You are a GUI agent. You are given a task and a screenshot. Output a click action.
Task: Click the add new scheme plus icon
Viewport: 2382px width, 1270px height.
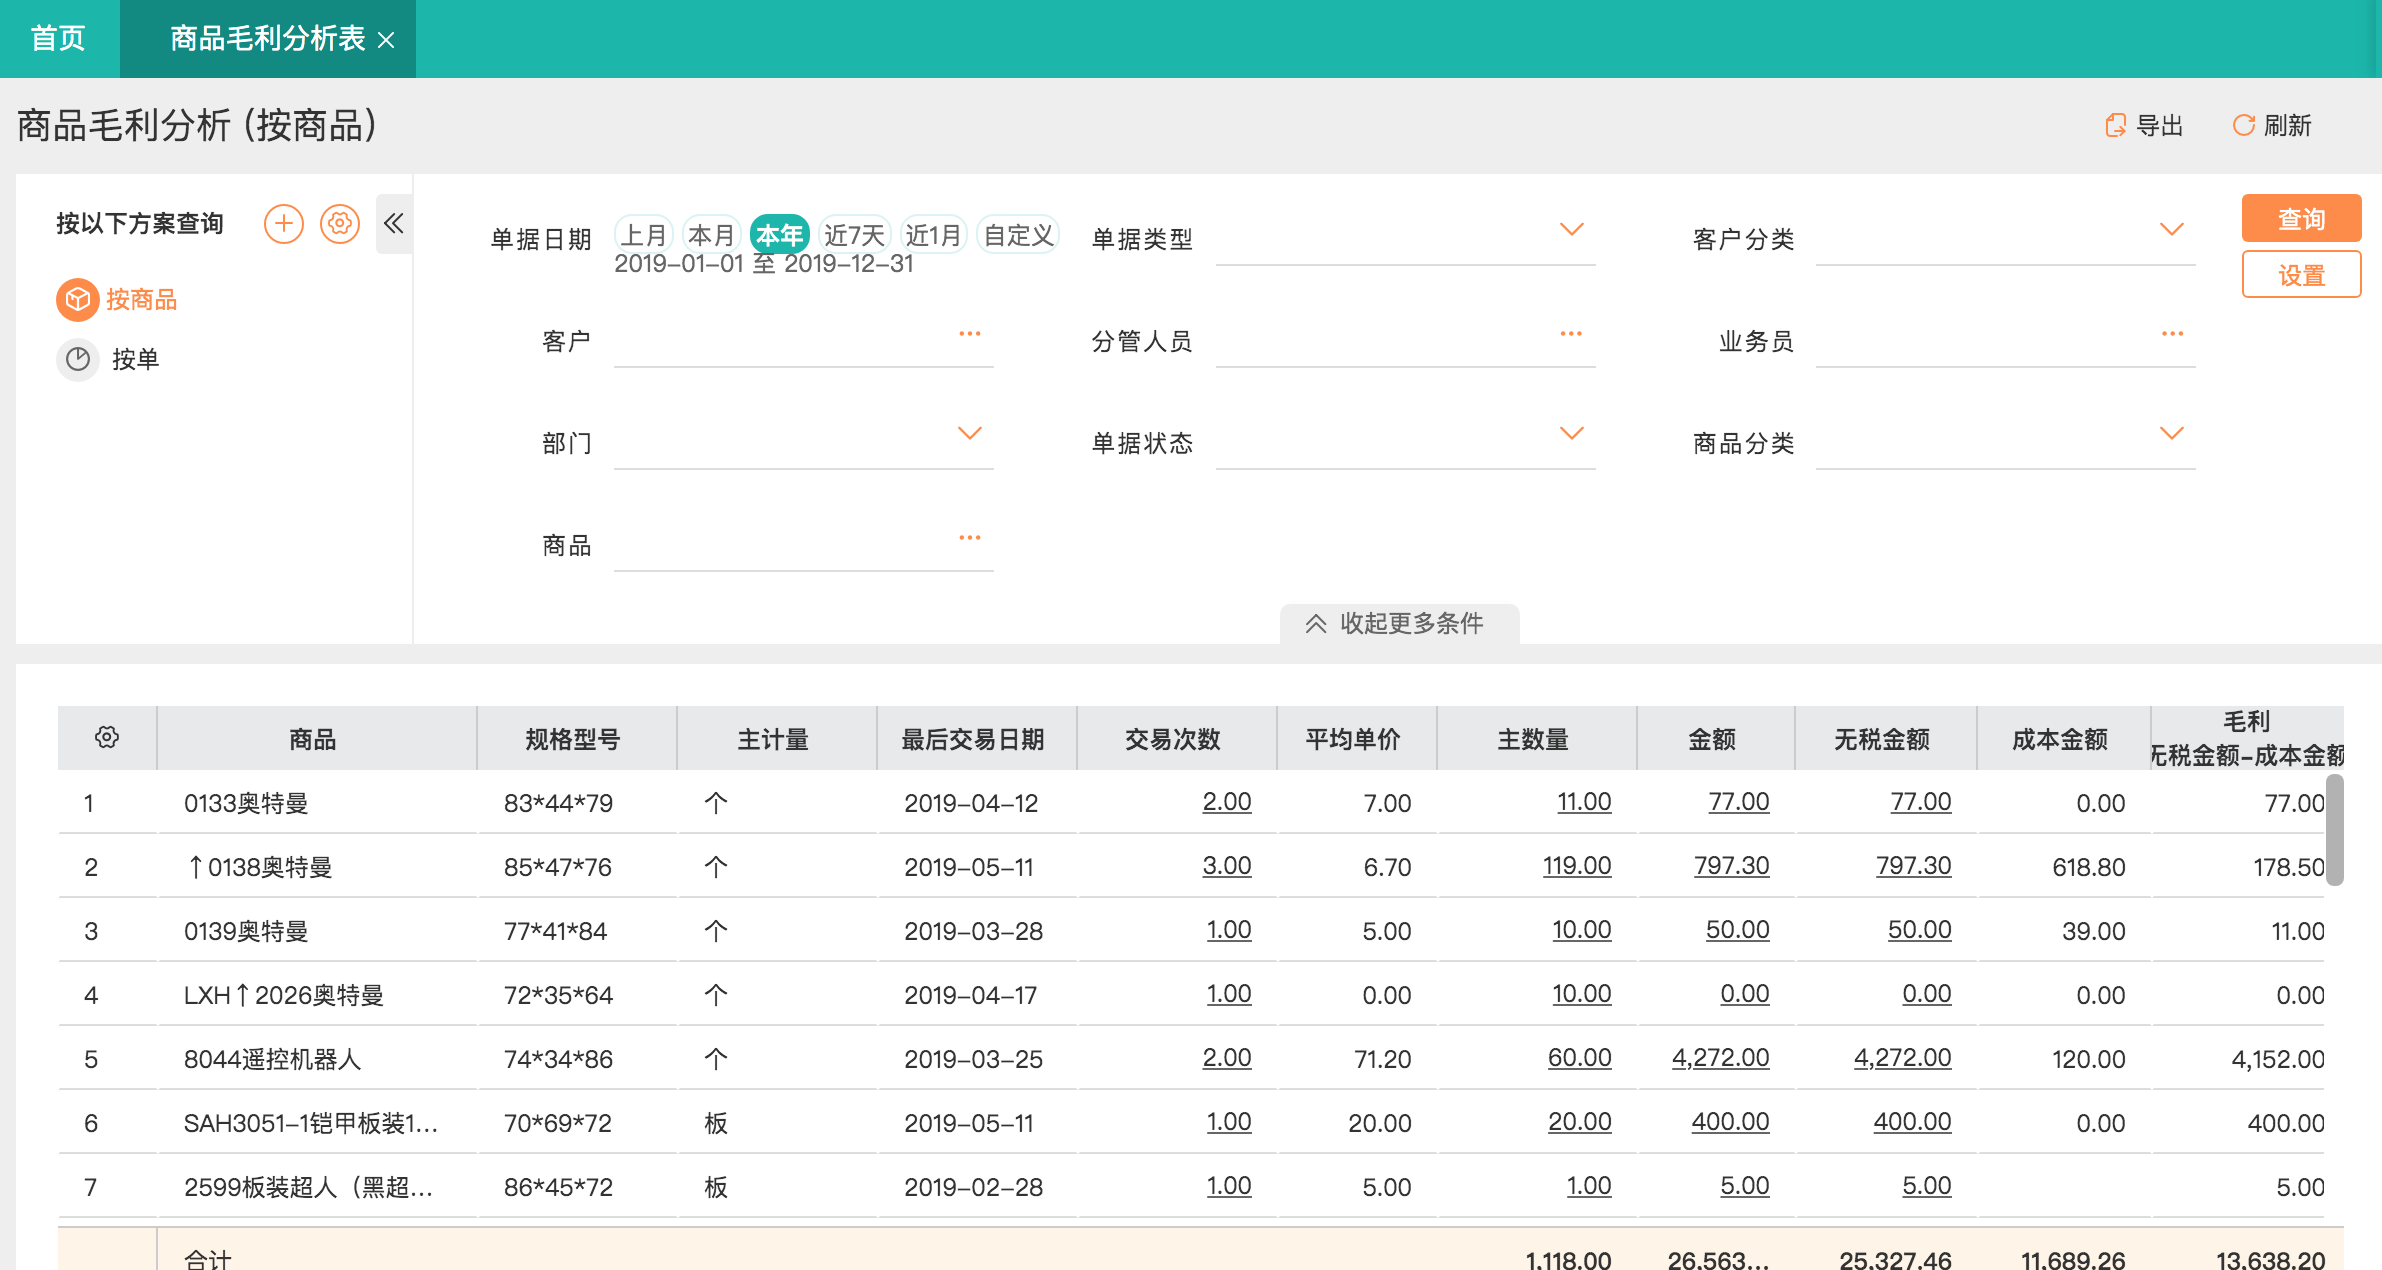pos(284,222)
